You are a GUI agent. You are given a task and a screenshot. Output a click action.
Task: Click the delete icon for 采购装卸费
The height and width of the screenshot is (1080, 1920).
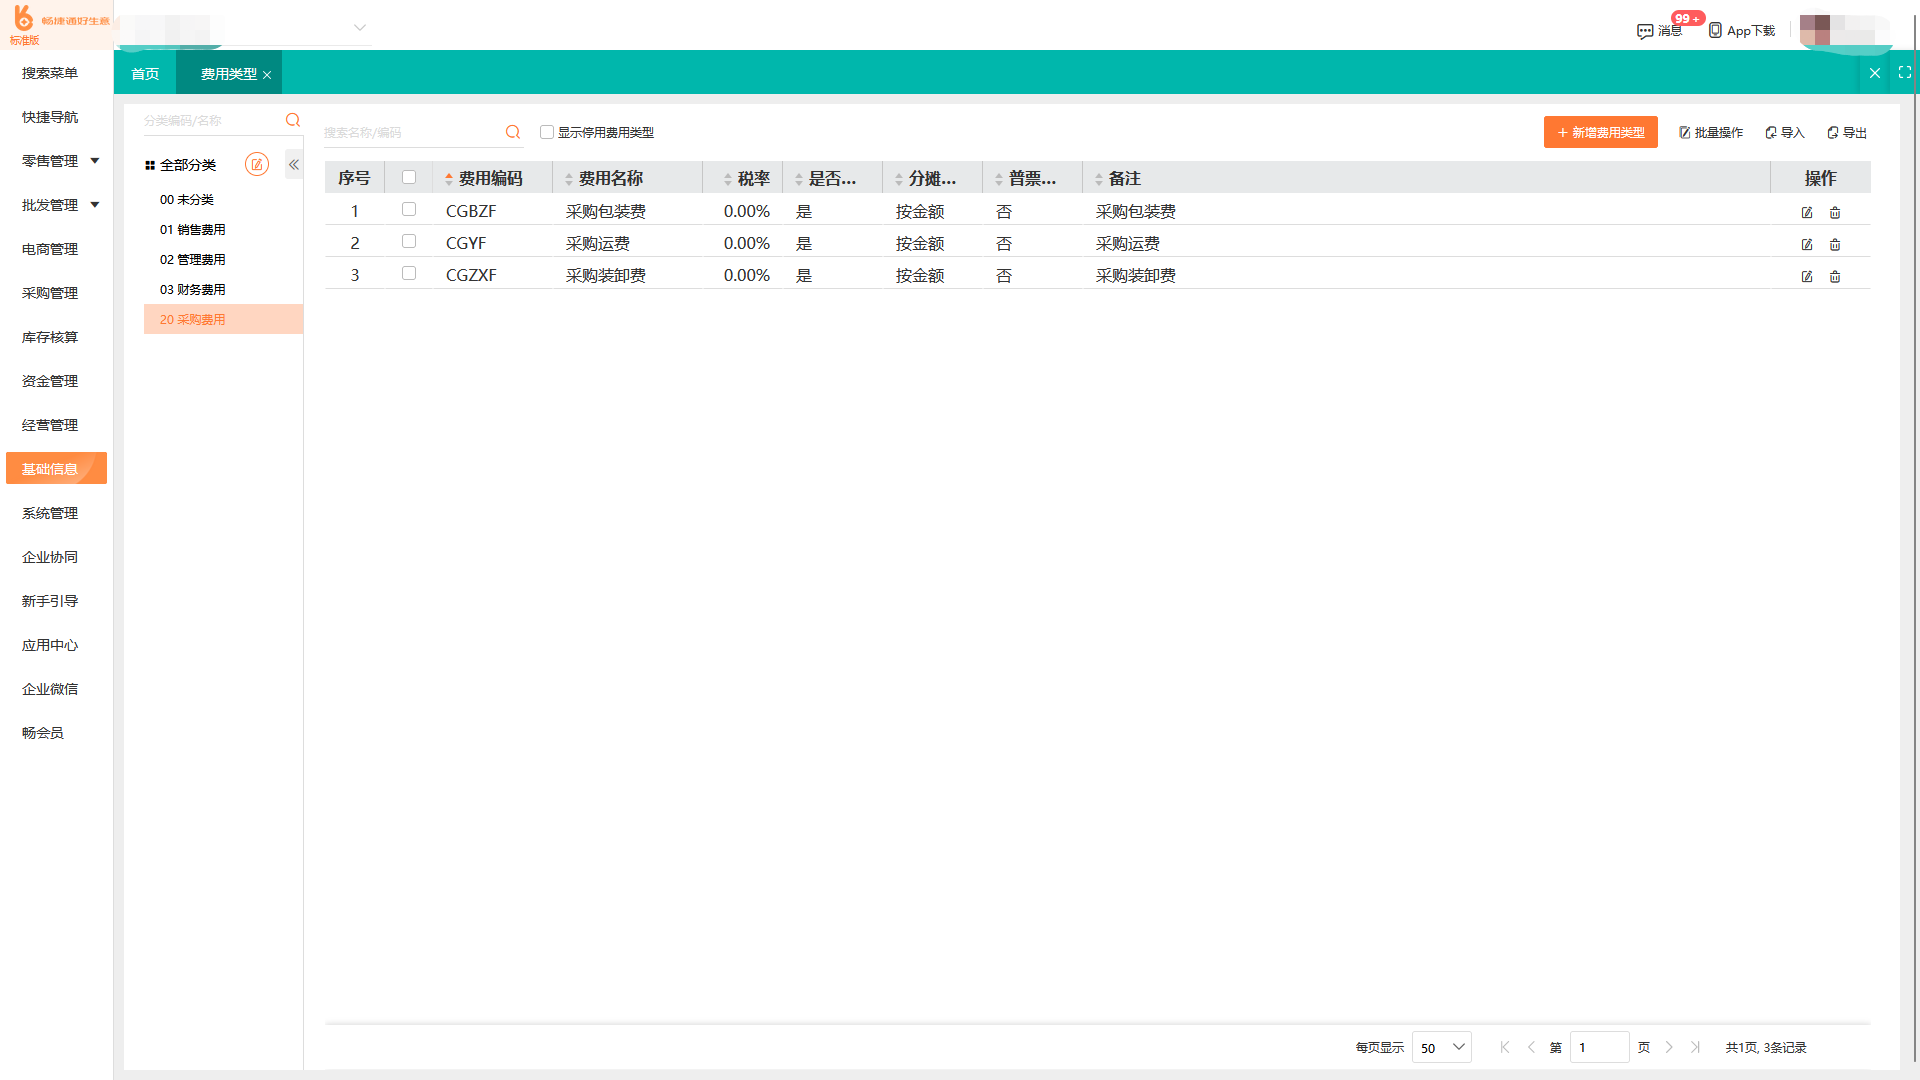[x=1836, y=274]
